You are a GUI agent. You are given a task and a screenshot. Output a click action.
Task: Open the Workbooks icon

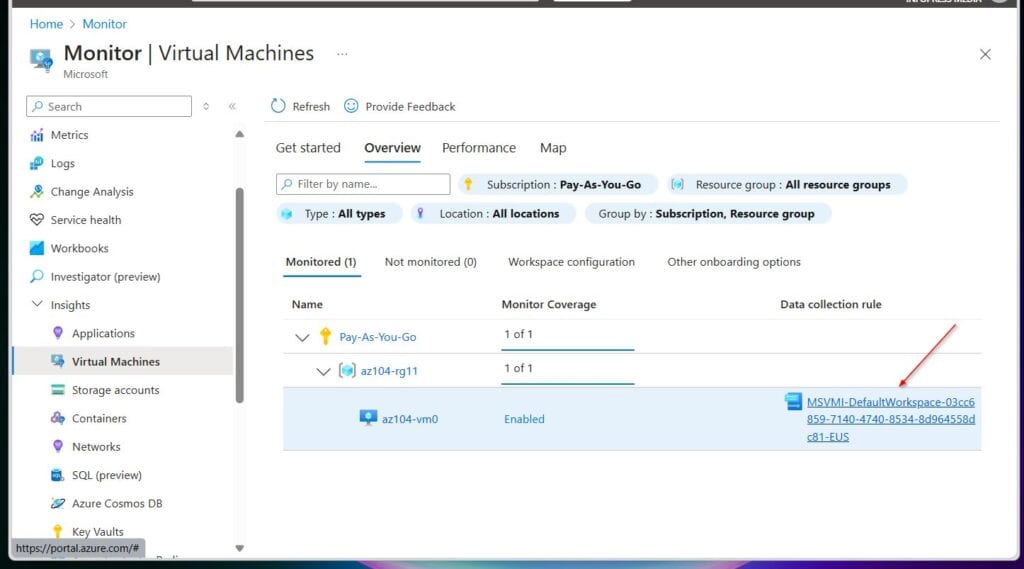(x=37, y=248)
